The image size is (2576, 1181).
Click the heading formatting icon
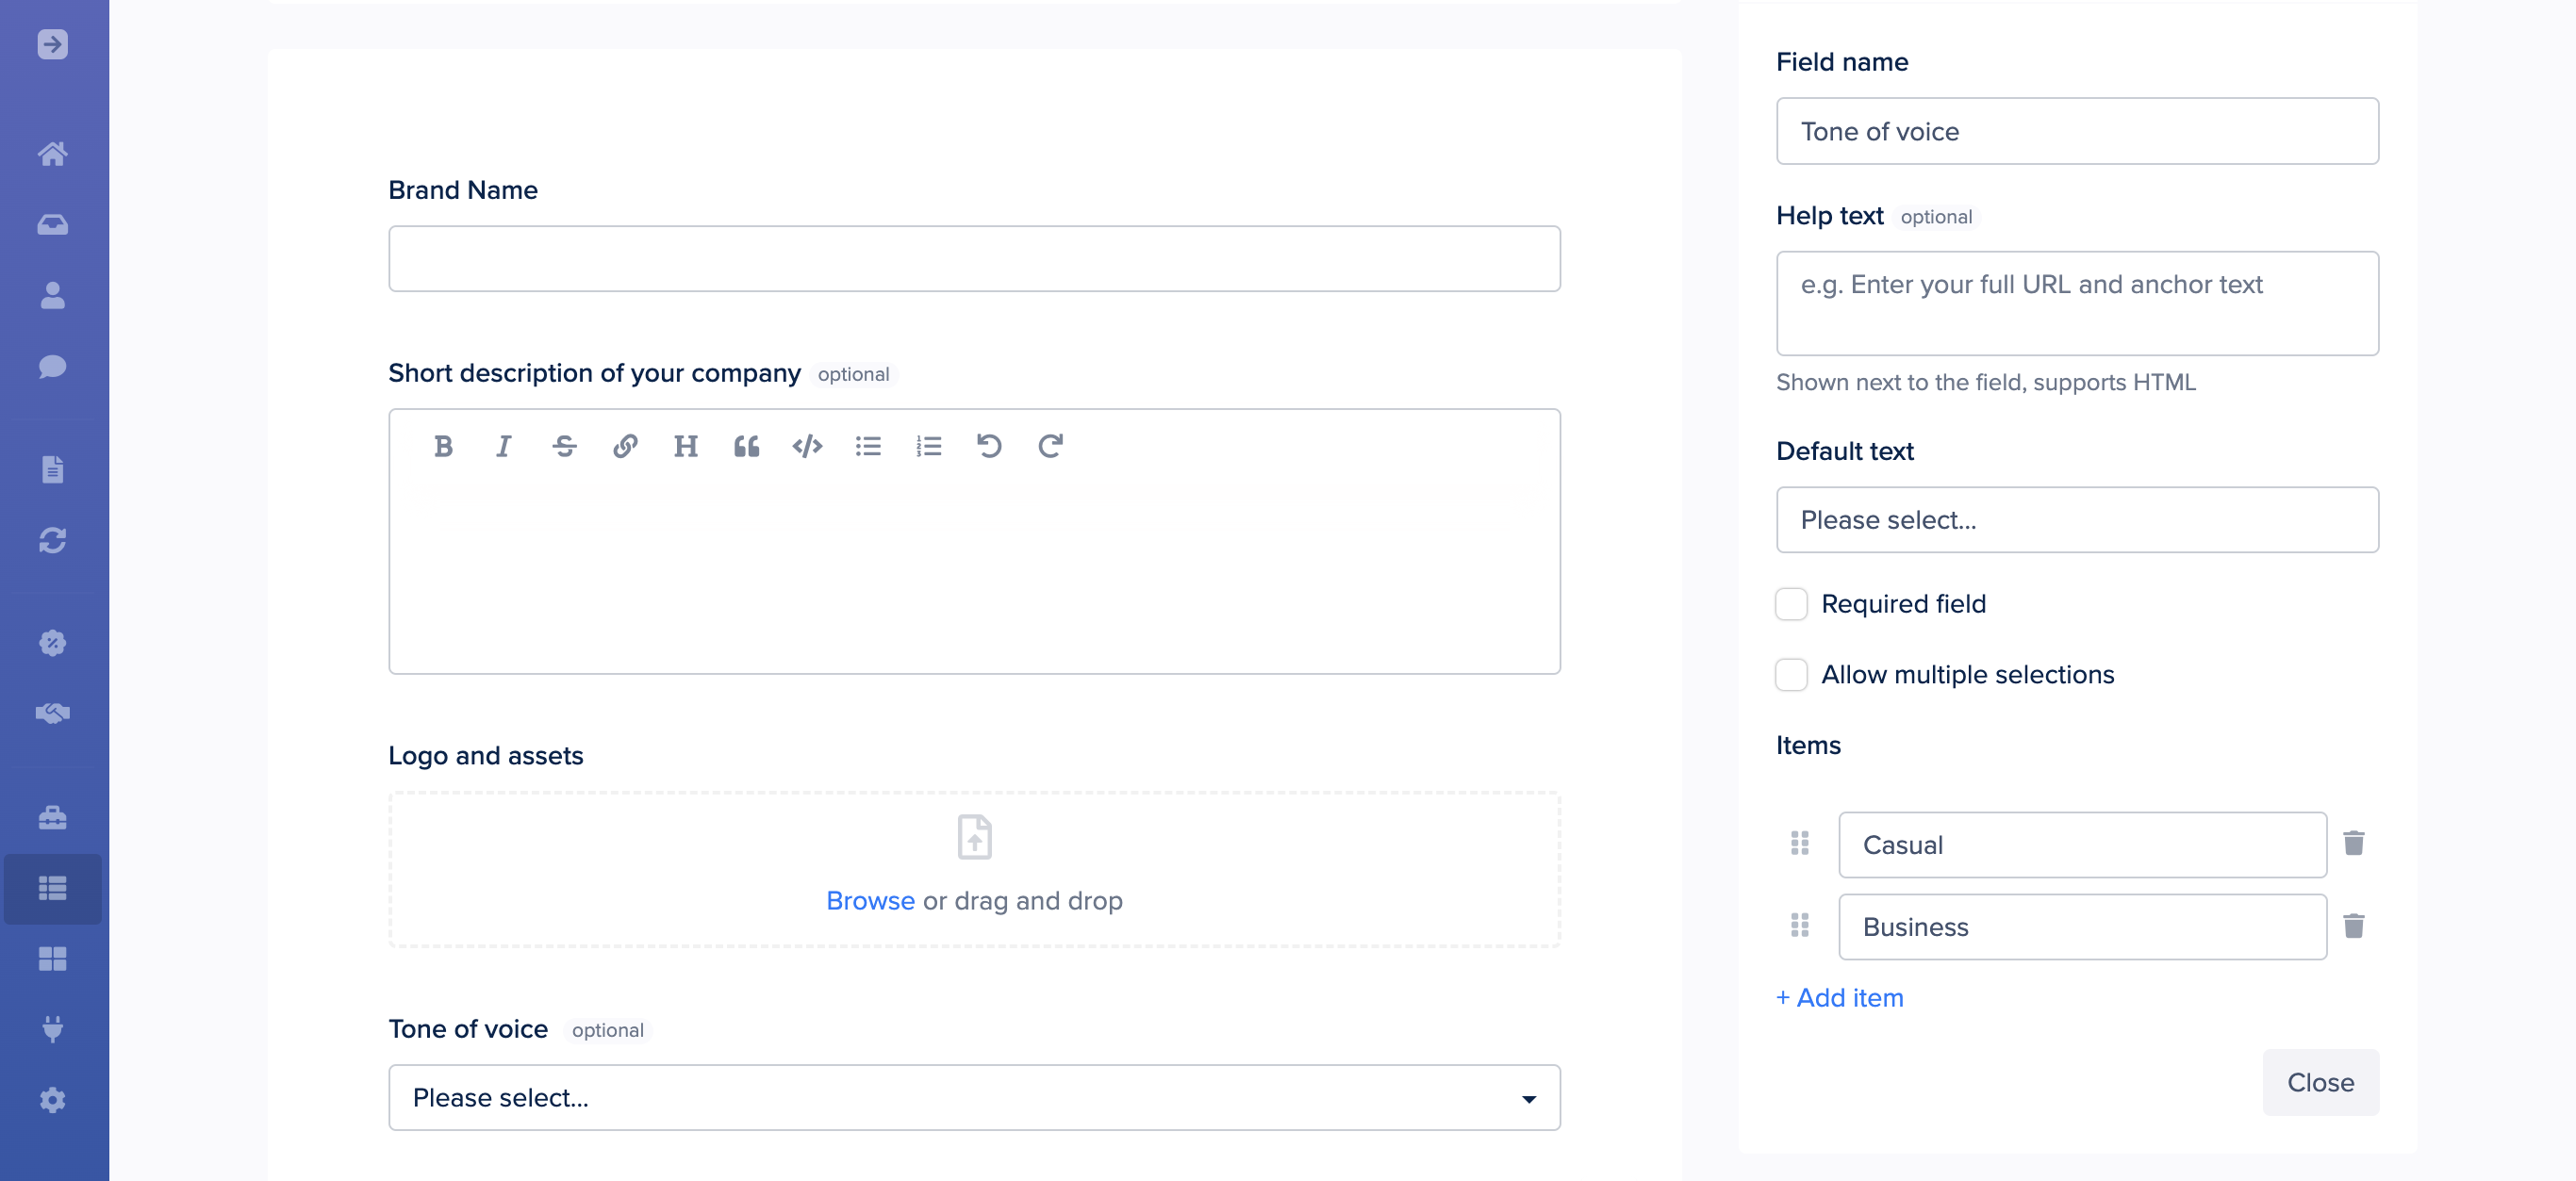pyautogui.click(x=685, y=445)
